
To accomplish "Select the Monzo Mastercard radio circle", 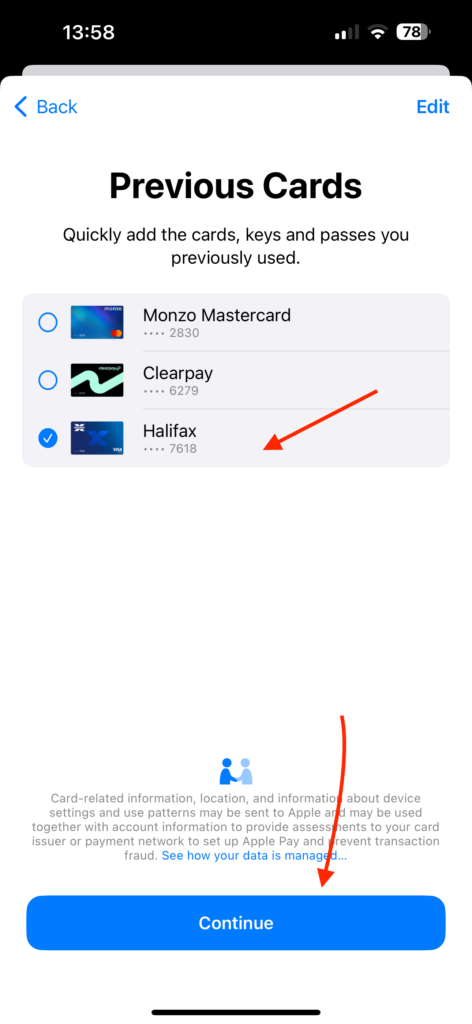I will pos(48,322).
